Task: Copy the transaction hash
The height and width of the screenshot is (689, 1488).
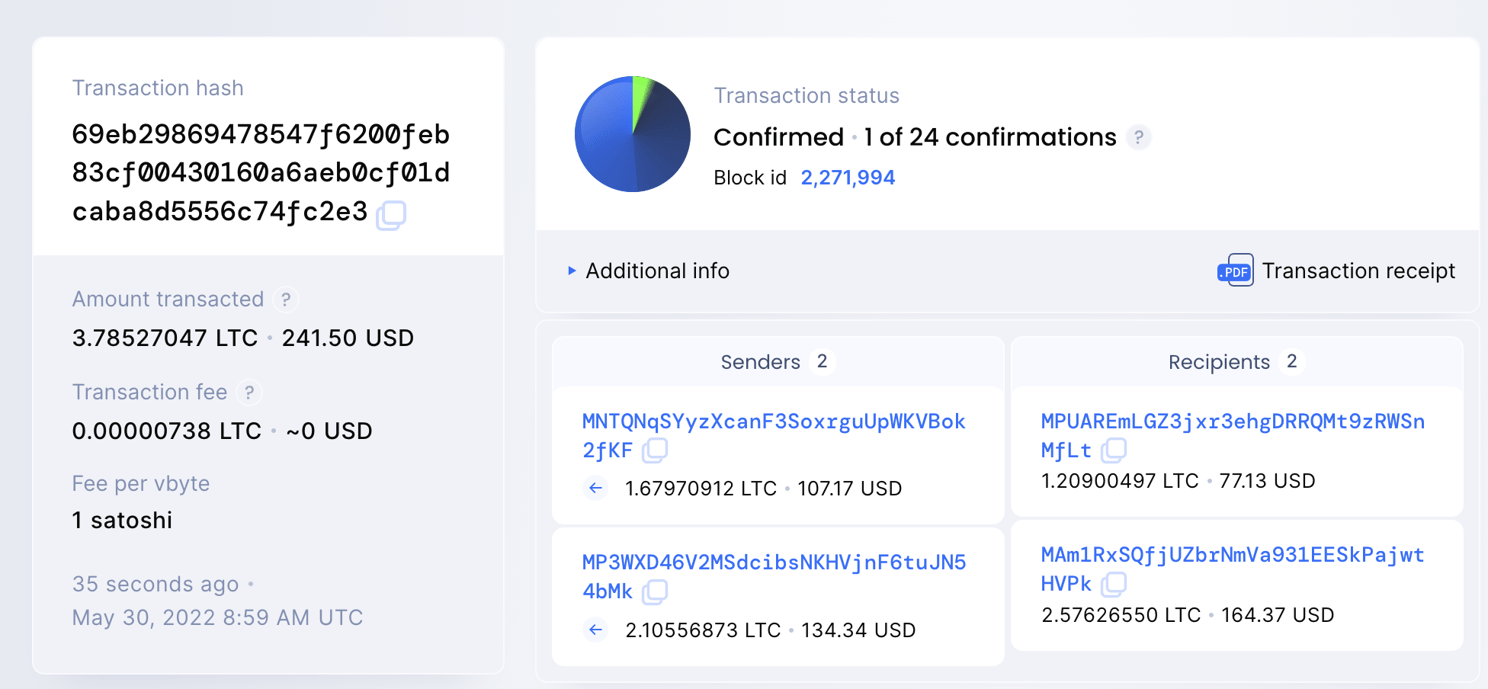Action: point(390,215)
